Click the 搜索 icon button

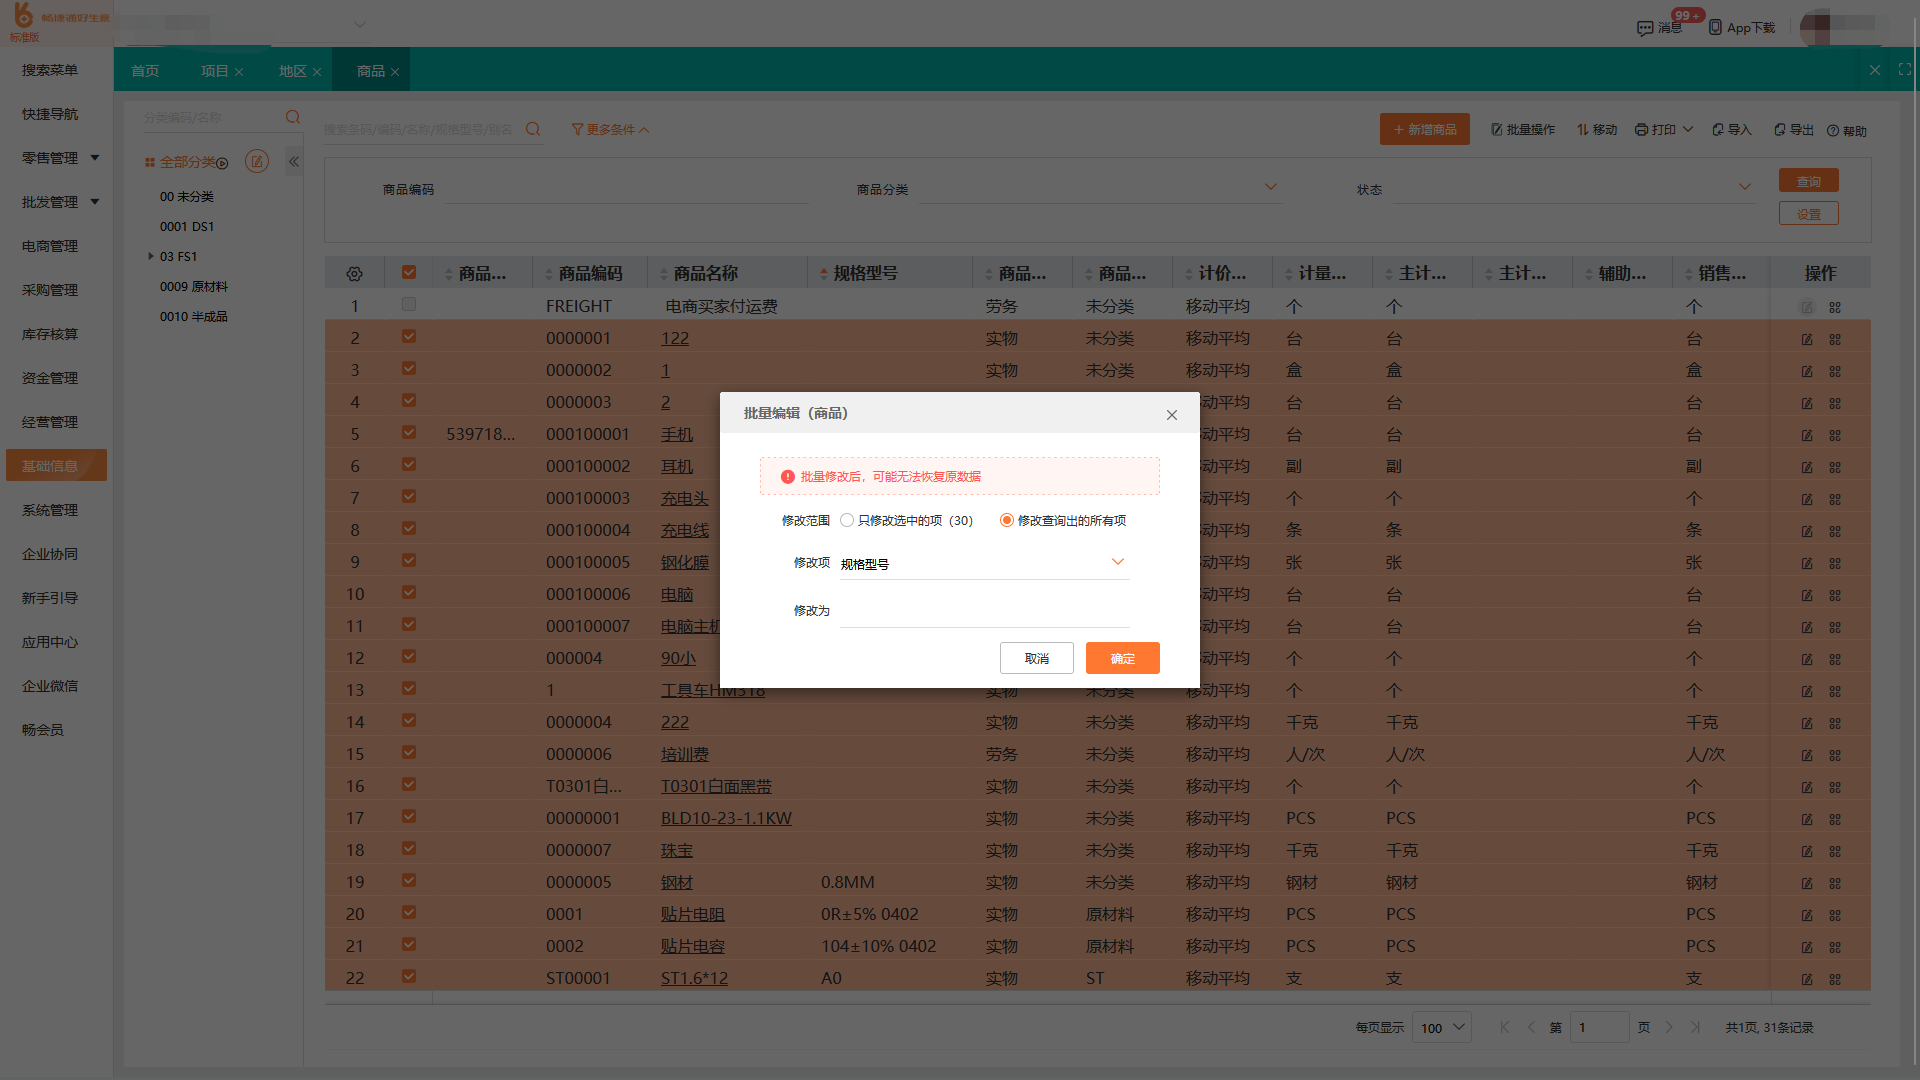[533, 129]
